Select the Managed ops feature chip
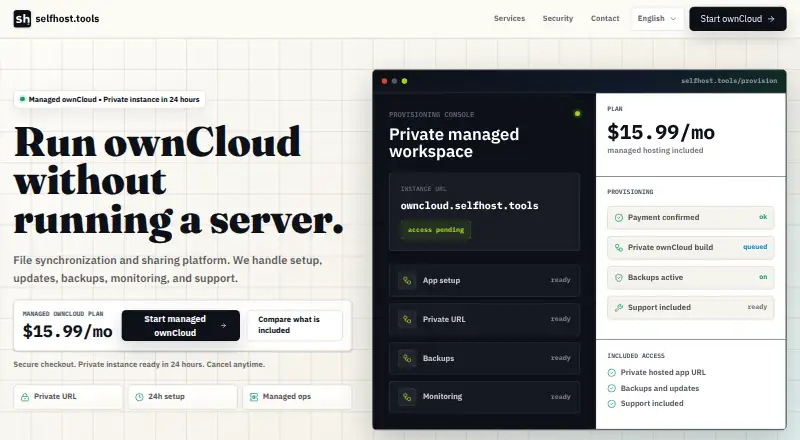This screenshot has width=800, height=440. (x=297, y=397)
